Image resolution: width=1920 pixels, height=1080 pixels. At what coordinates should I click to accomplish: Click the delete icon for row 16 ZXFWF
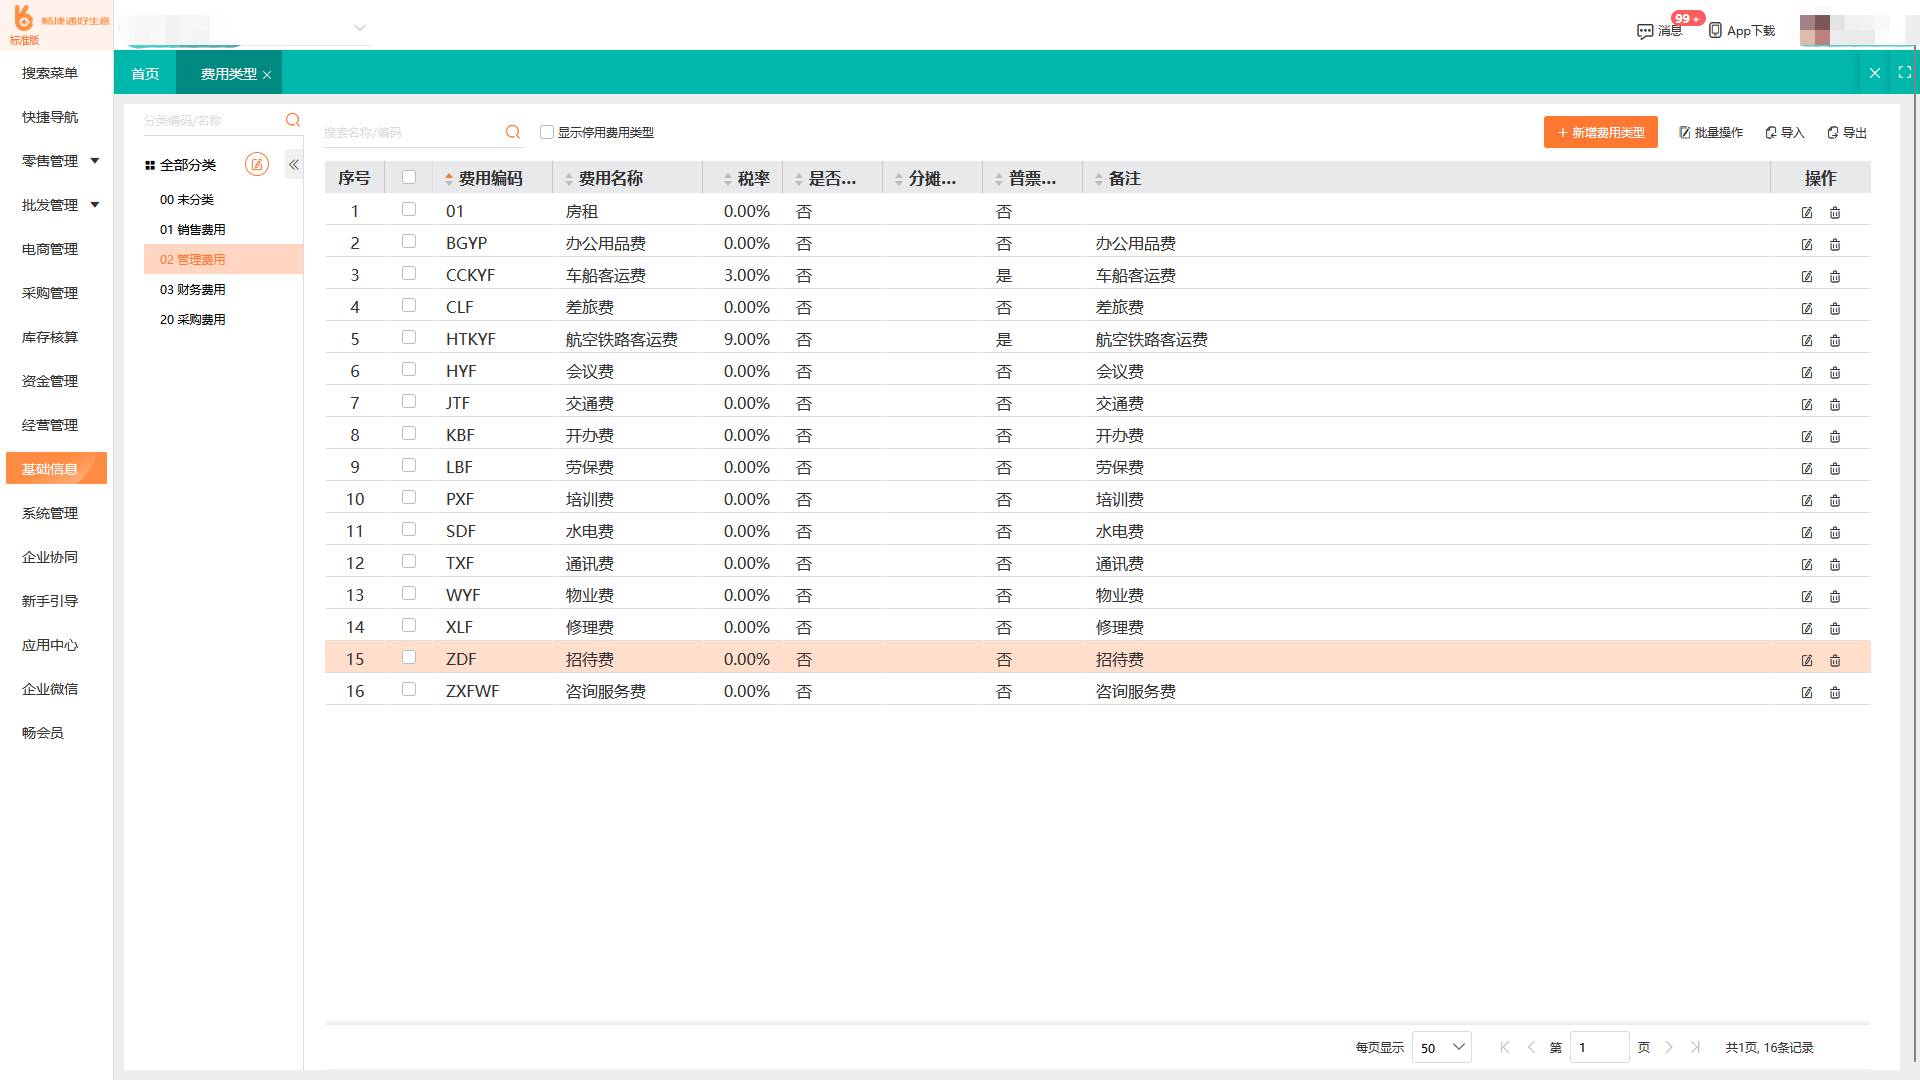click(x=1834, y=690)
